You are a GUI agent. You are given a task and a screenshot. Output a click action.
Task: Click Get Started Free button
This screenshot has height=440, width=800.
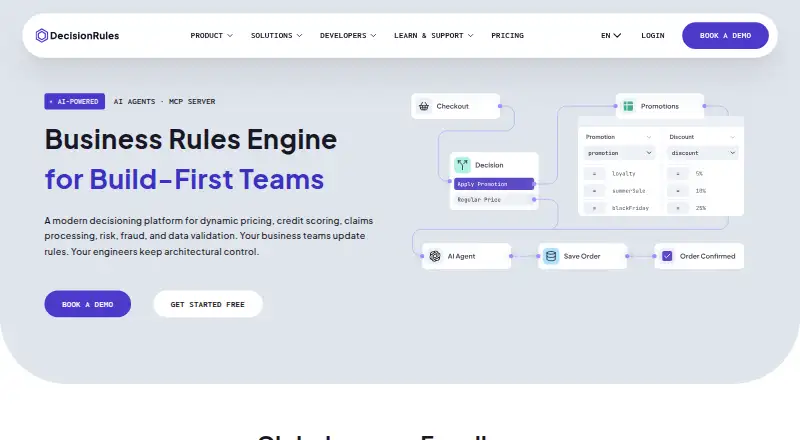point(208,304)
